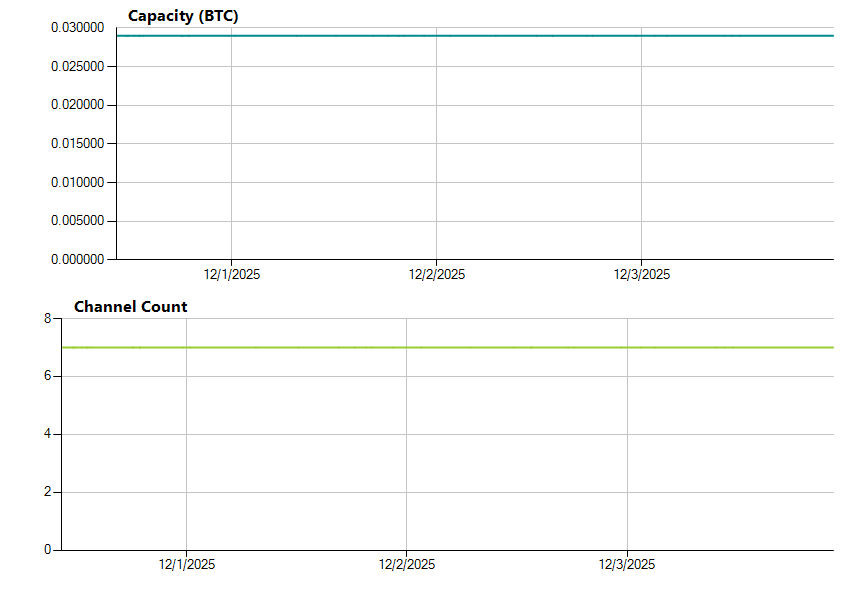Click the Channel Count chart title
This screenshot has width=860, height=600.
130,307
